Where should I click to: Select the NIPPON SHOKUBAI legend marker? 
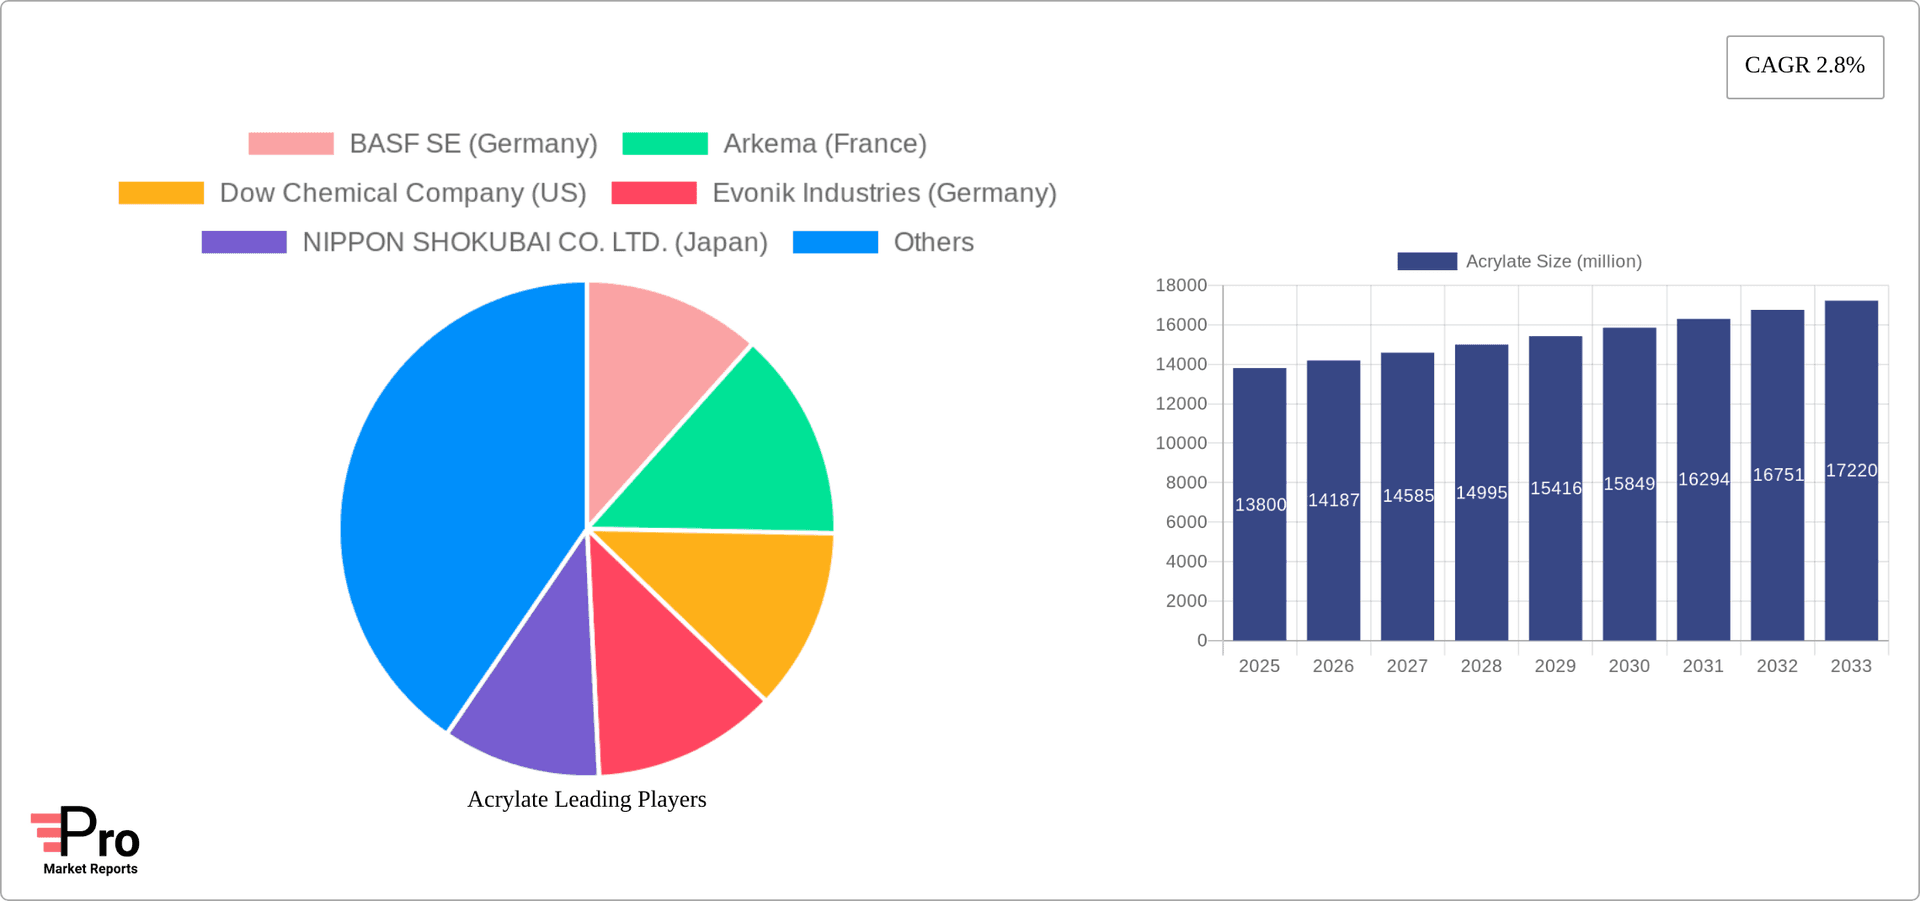[243, 241]
